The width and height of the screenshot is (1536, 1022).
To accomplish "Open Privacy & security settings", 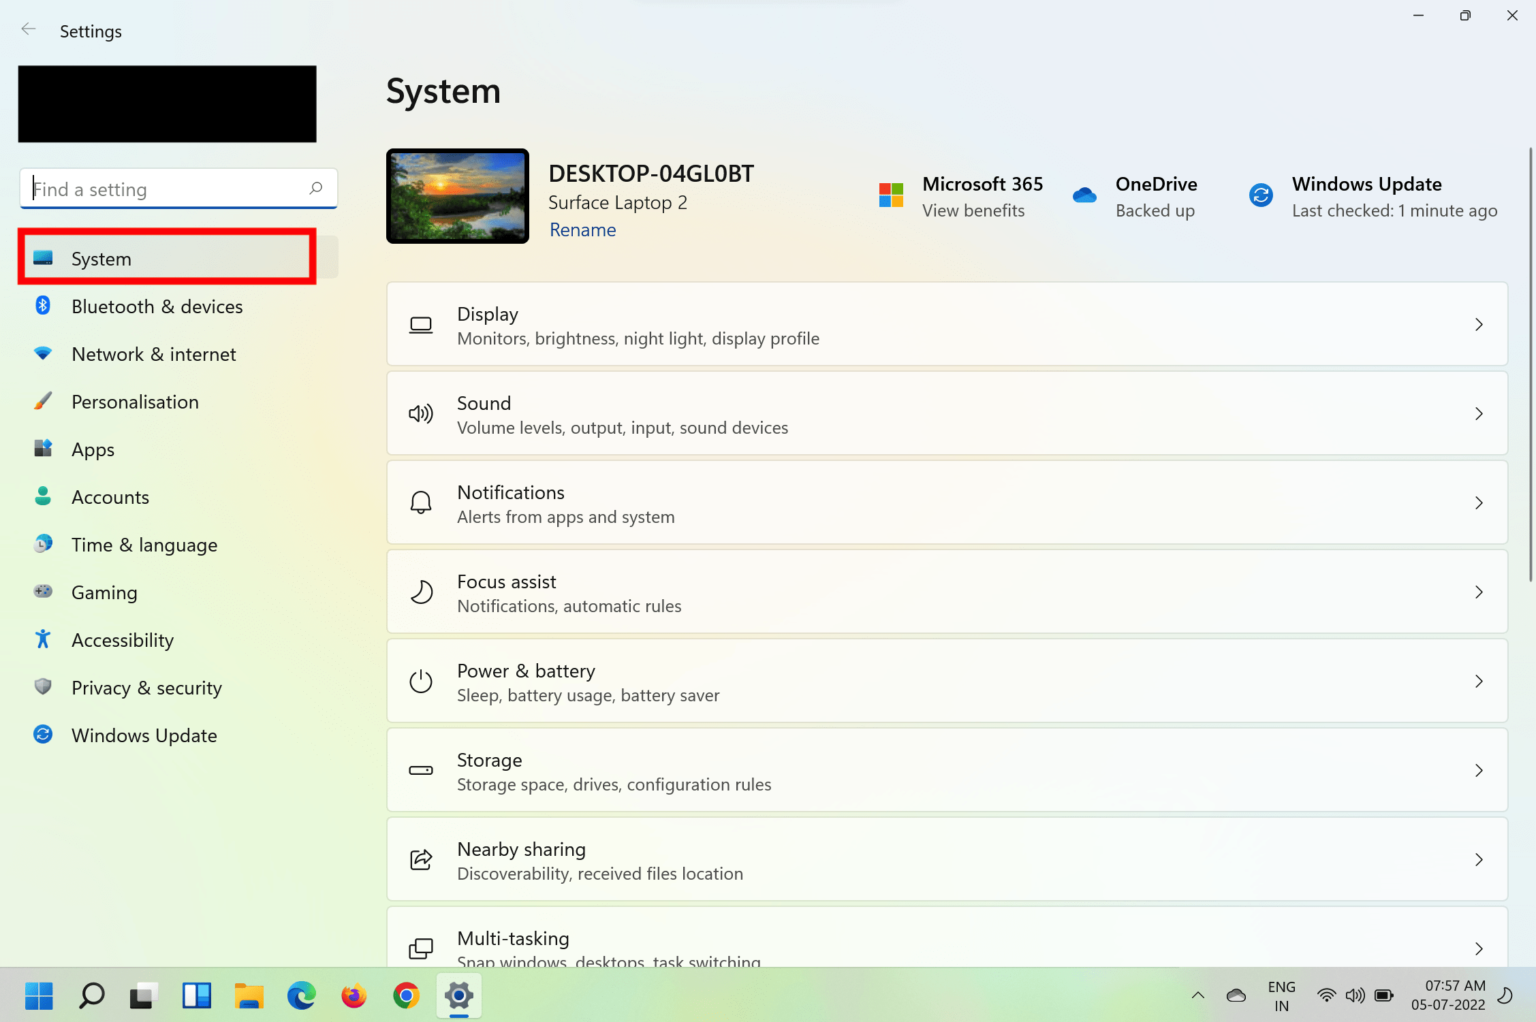I will point(146,688).
